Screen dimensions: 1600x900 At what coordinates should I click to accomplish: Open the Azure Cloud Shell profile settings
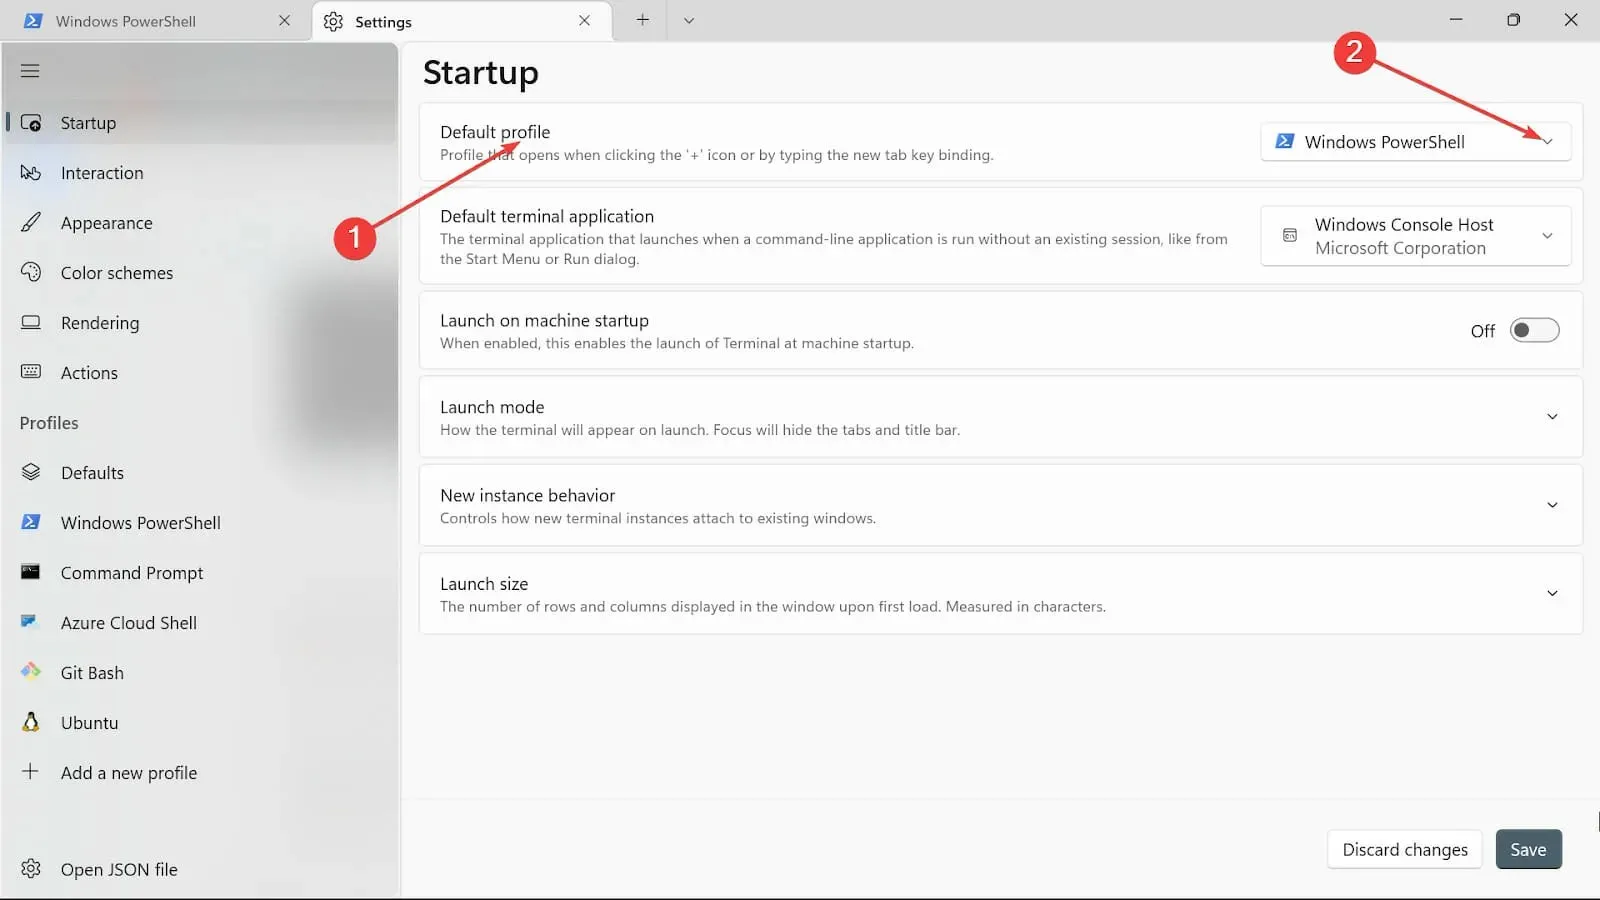click(200, 623)
